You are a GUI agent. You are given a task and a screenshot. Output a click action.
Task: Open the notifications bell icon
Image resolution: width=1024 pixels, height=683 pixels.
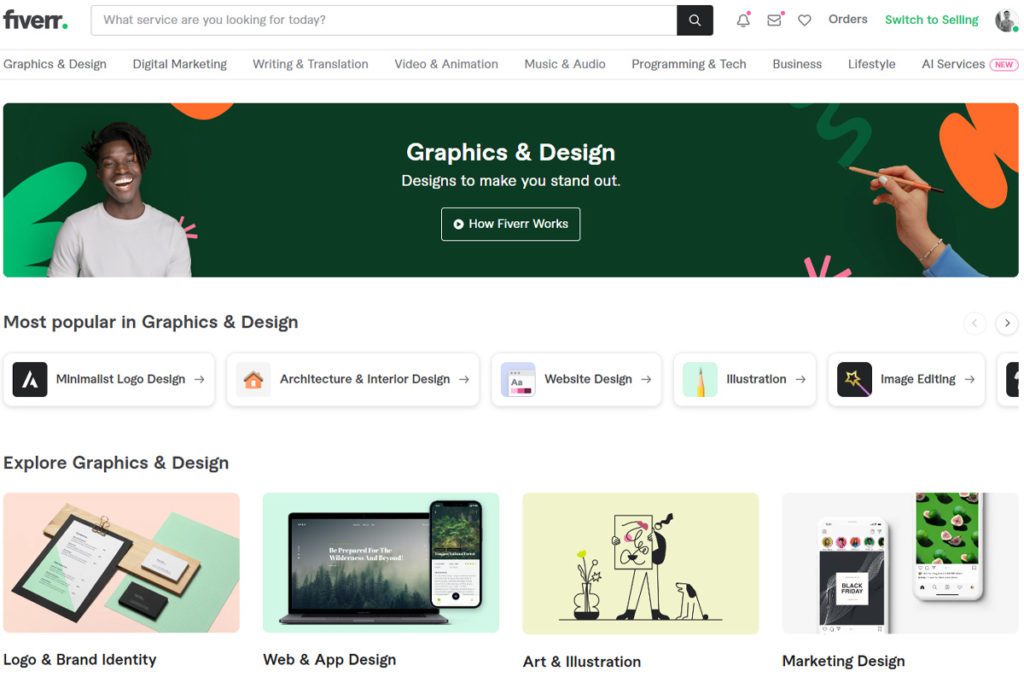[x=741, y=19]
